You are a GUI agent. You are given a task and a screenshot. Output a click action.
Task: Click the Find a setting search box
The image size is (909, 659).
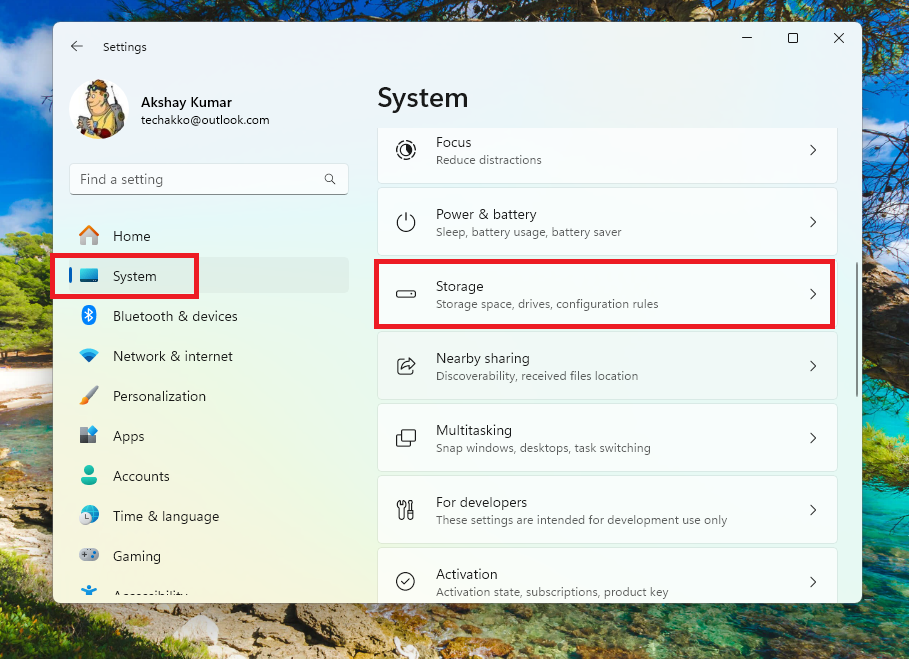[209, 179]
